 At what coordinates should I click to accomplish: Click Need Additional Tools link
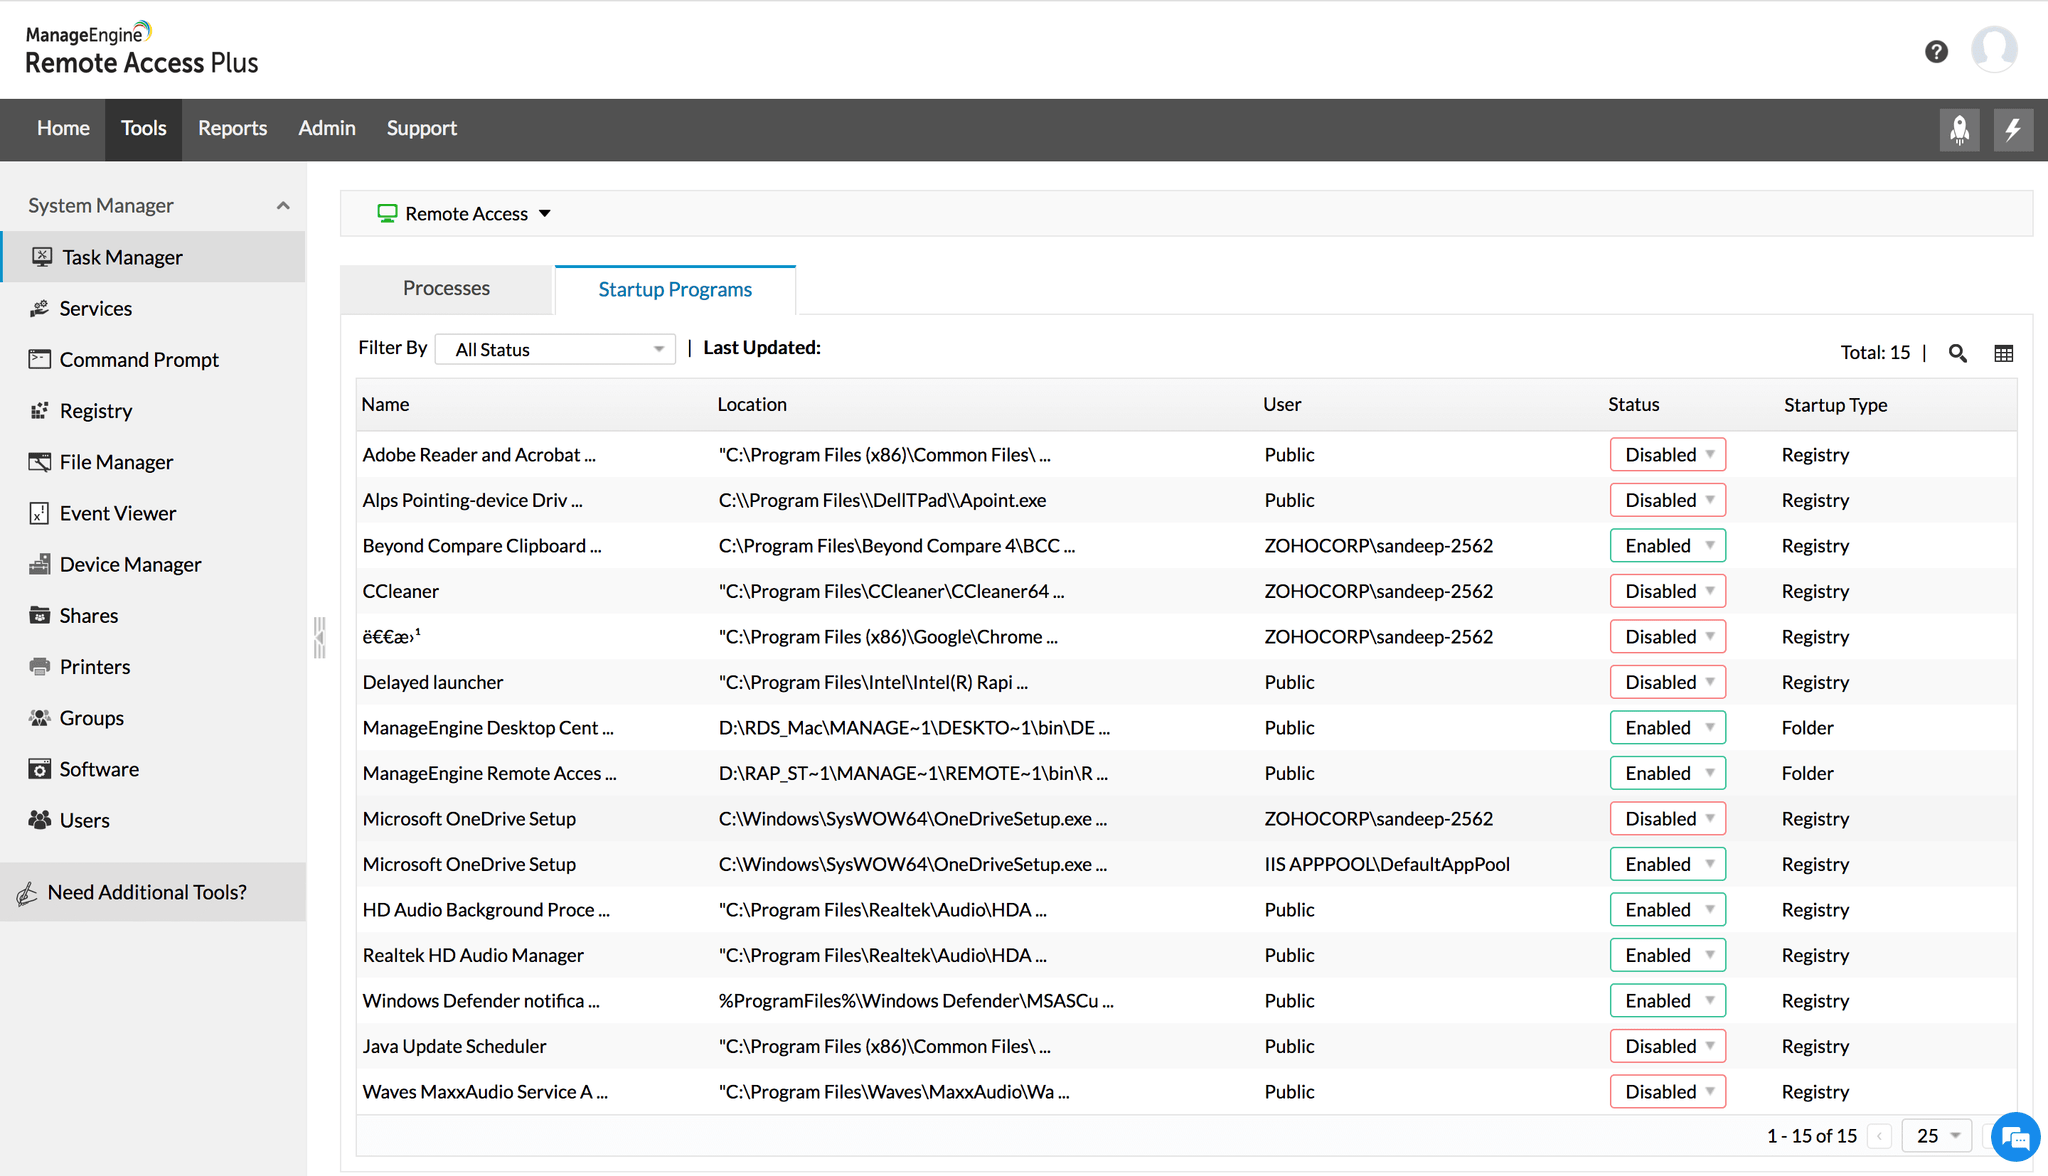149,890
